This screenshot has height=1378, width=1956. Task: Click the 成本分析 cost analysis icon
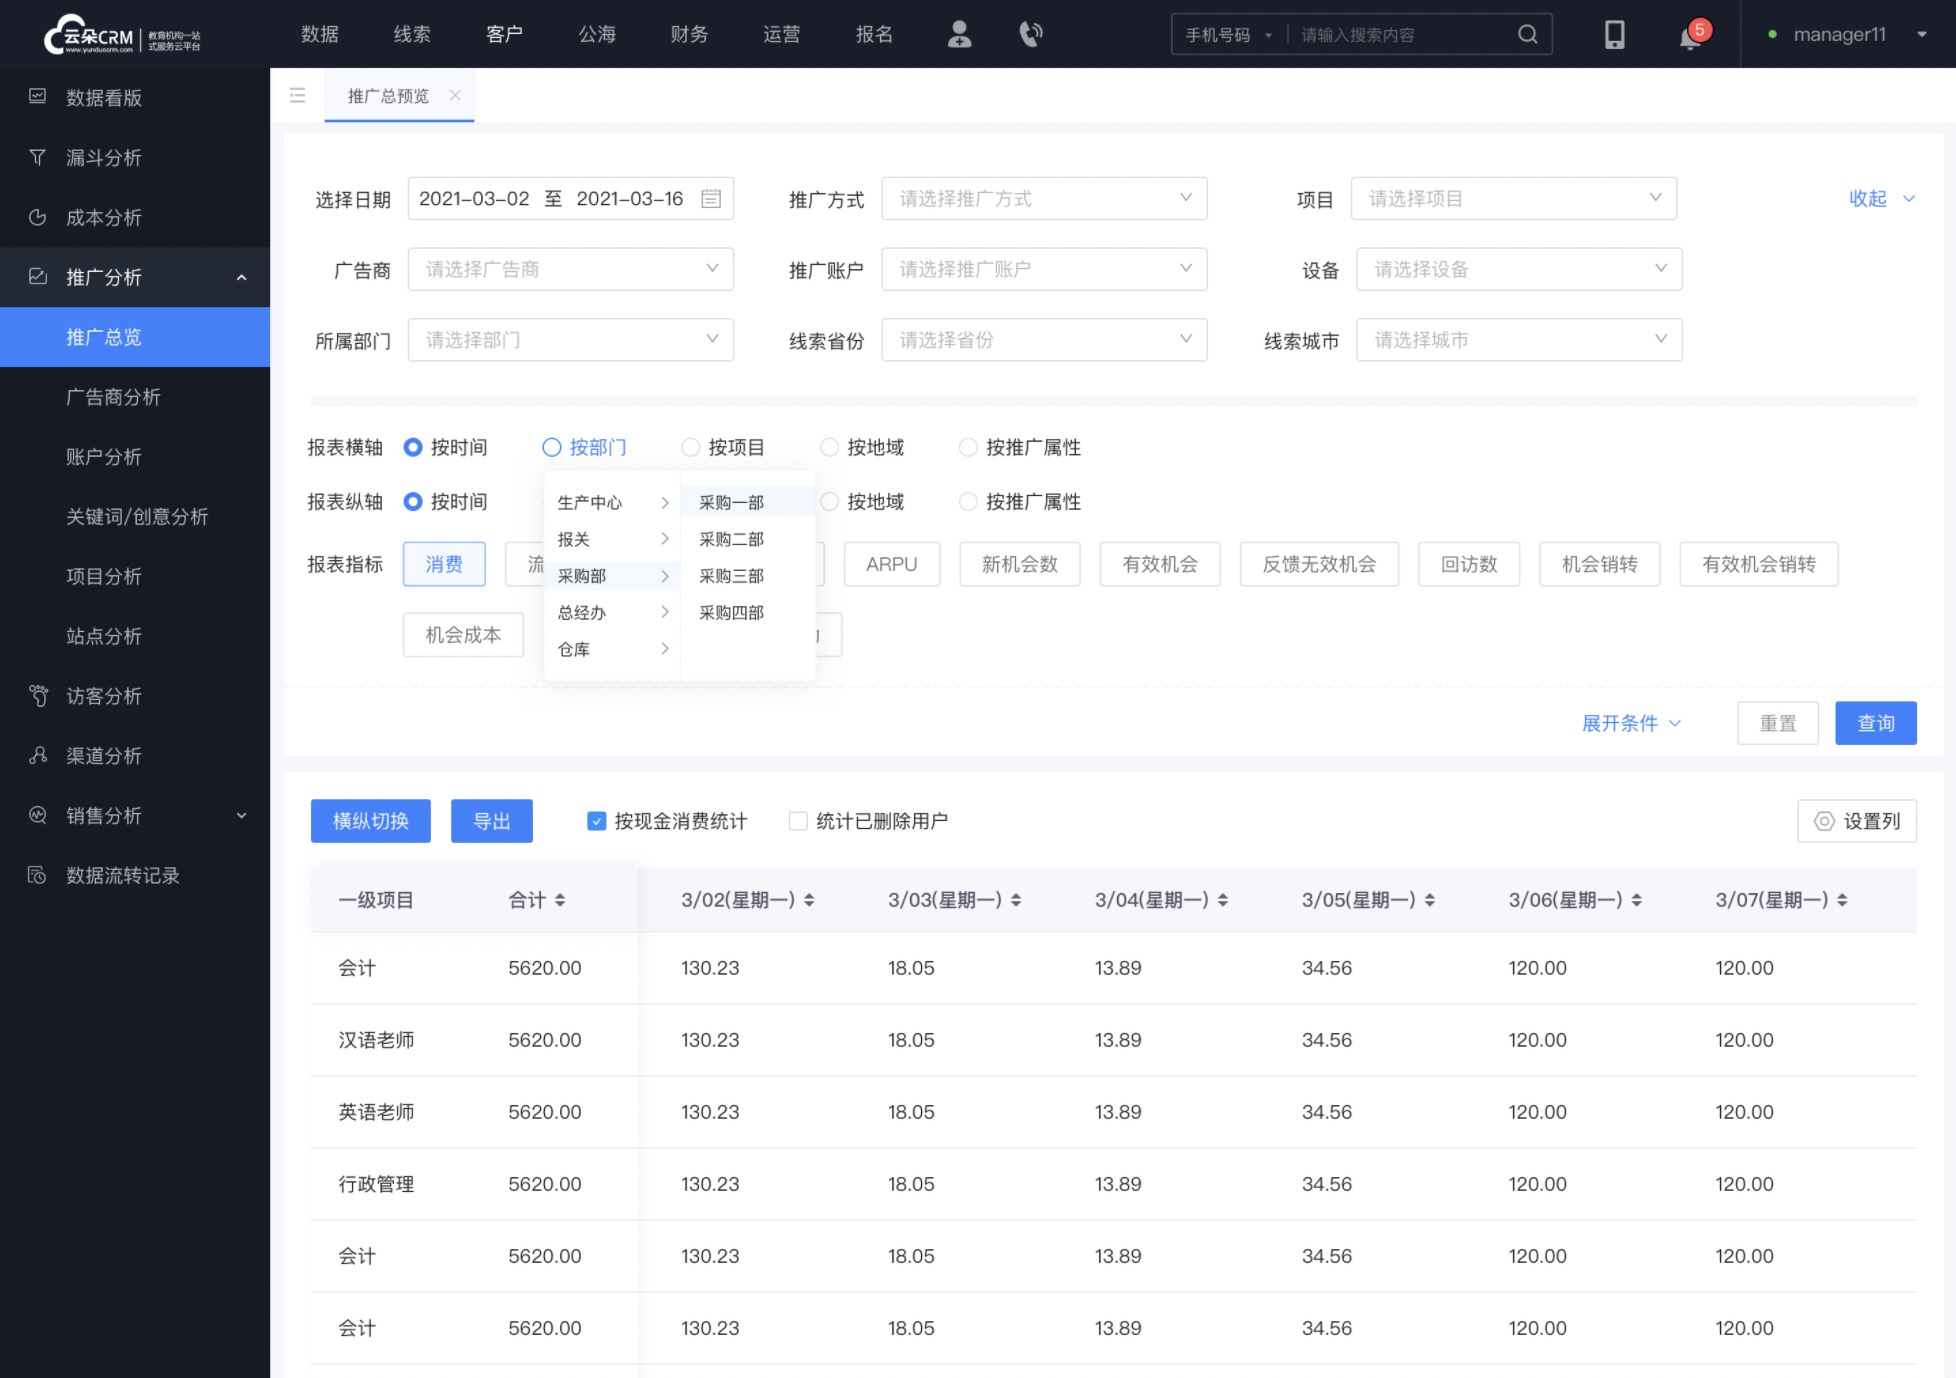pyautogui.click(x=40, y=216)
